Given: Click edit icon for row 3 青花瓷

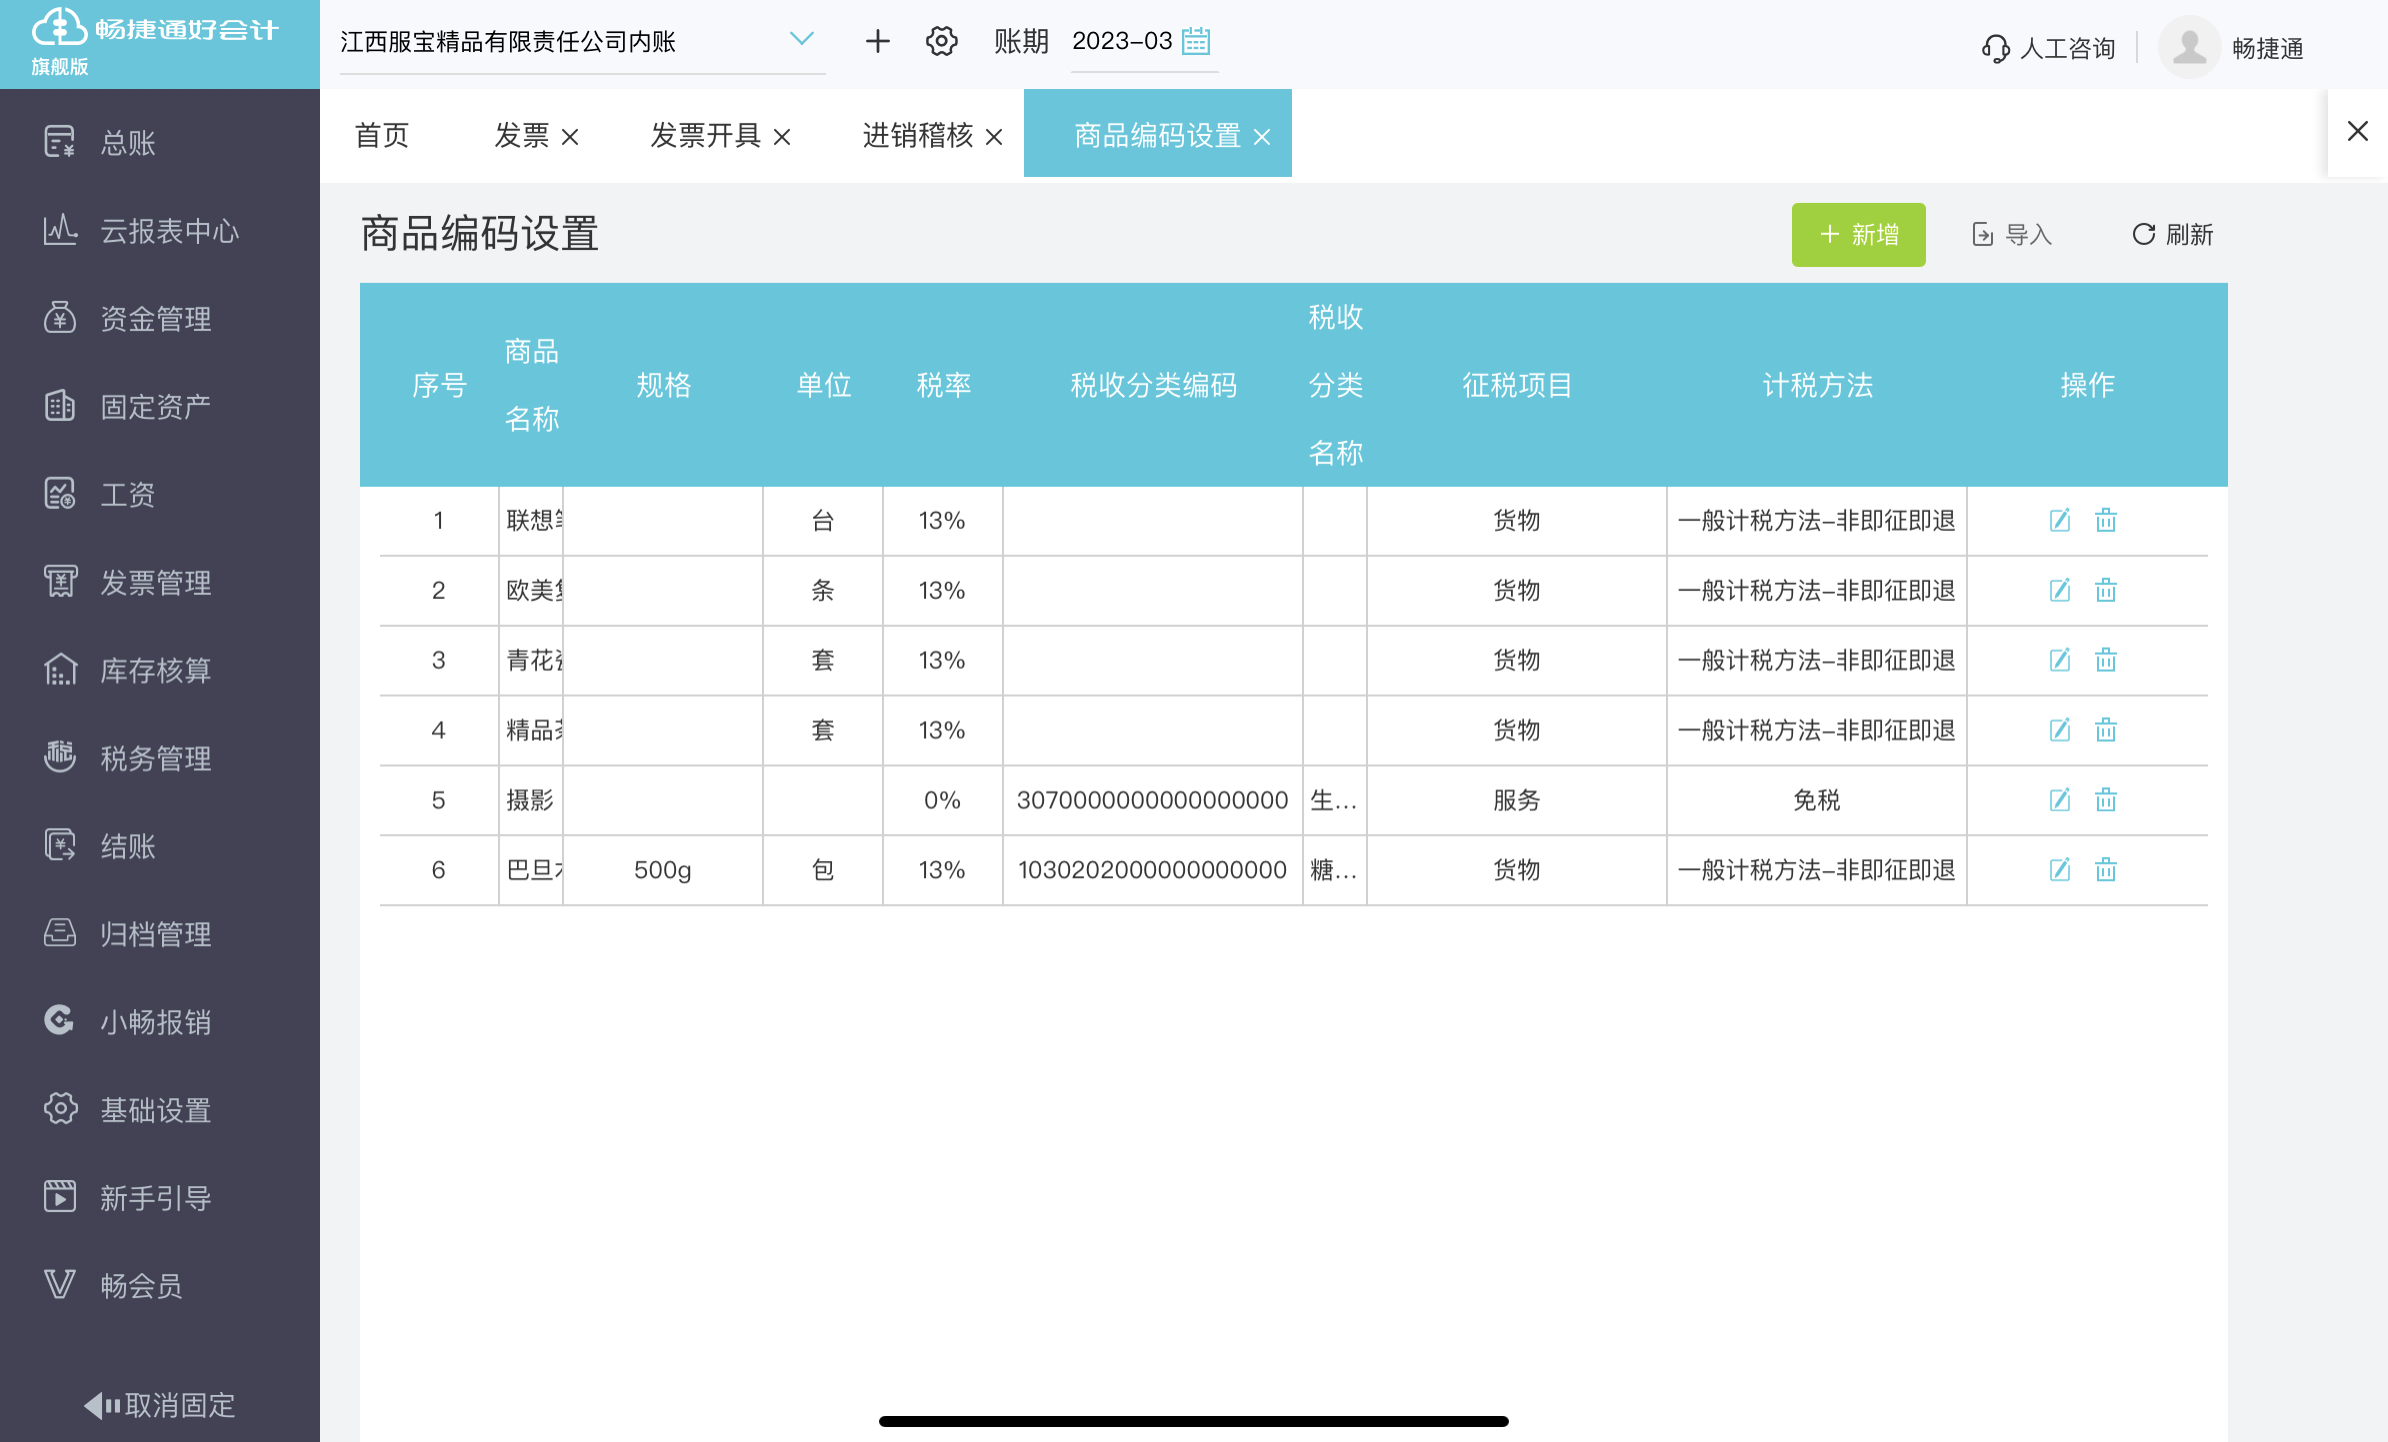Looking at the screenshot, I should 2061,659.
